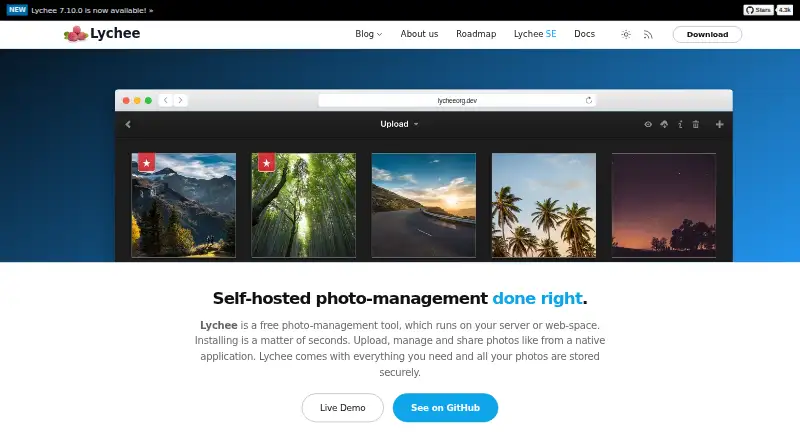Click the "done right" highlighted heading text

[537, 298]
